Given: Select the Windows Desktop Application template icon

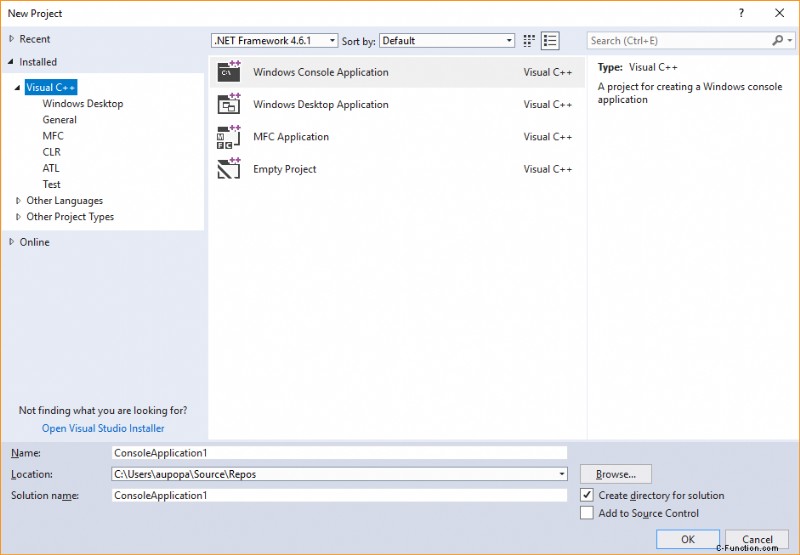Looking at the screenshot, I should [229, 104].
